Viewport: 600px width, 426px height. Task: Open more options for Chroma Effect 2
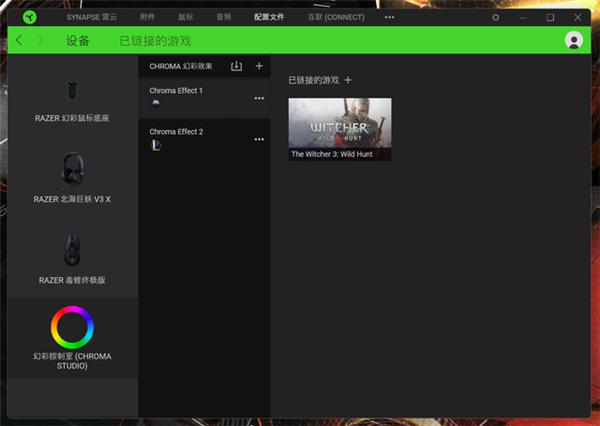[259, 139]
